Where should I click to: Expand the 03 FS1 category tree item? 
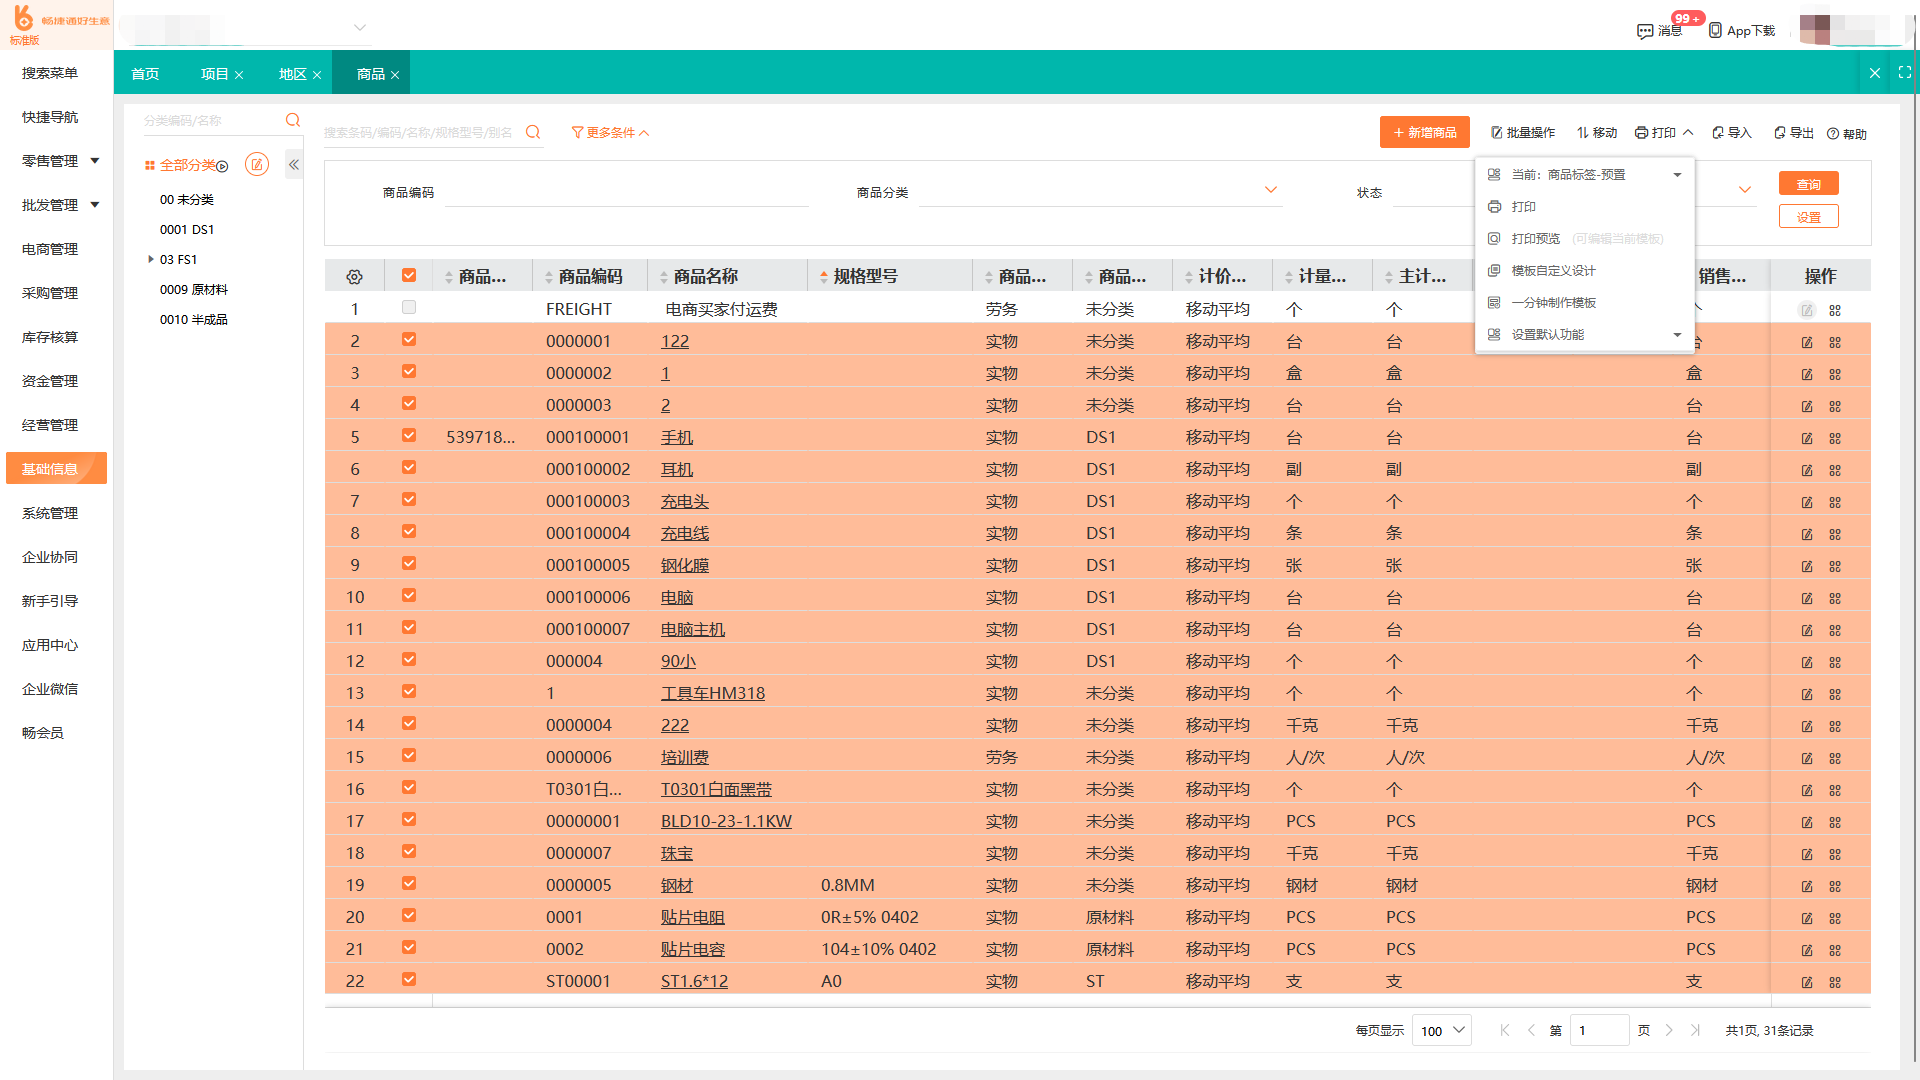[150, 258]
